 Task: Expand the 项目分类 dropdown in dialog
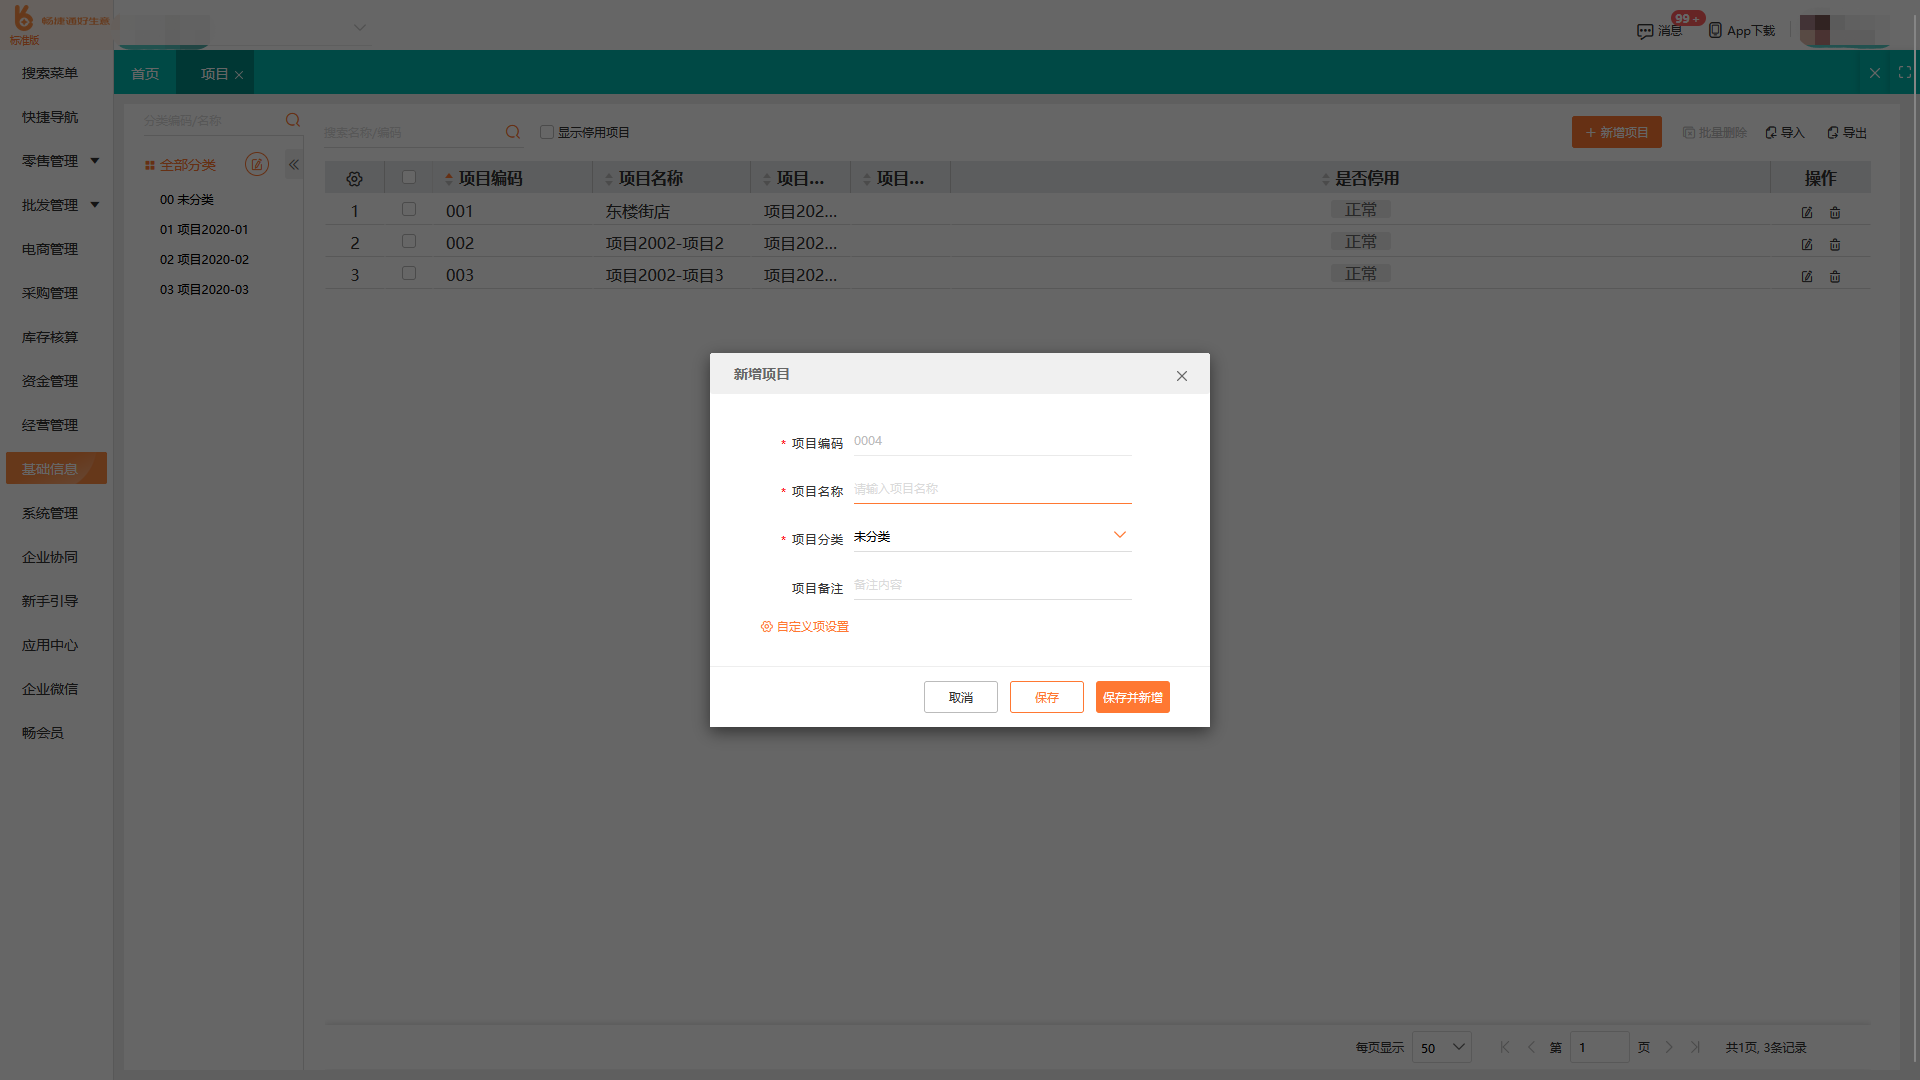1120,535
